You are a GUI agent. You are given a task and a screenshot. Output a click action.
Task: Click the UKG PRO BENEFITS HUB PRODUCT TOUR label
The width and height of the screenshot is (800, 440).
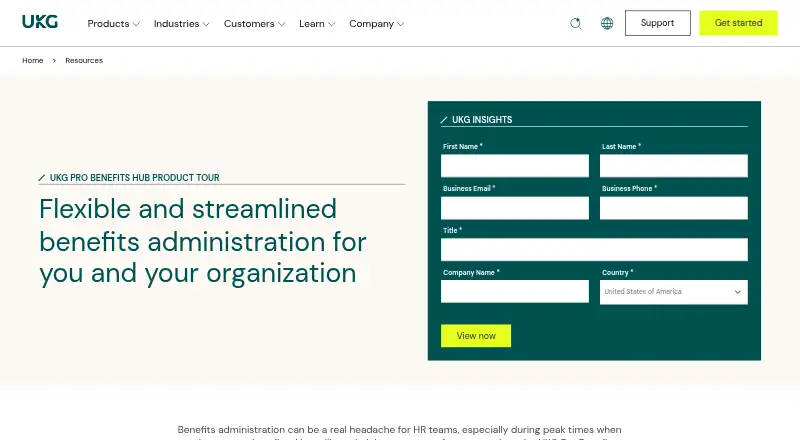135,178
